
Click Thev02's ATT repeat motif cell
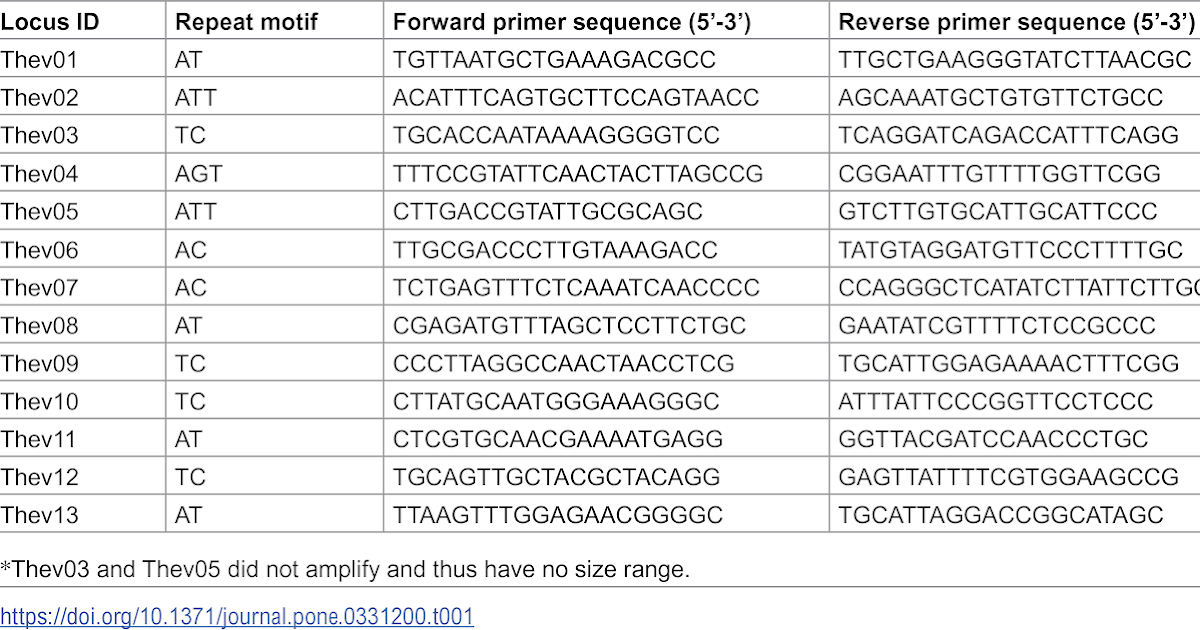[195, 98]
